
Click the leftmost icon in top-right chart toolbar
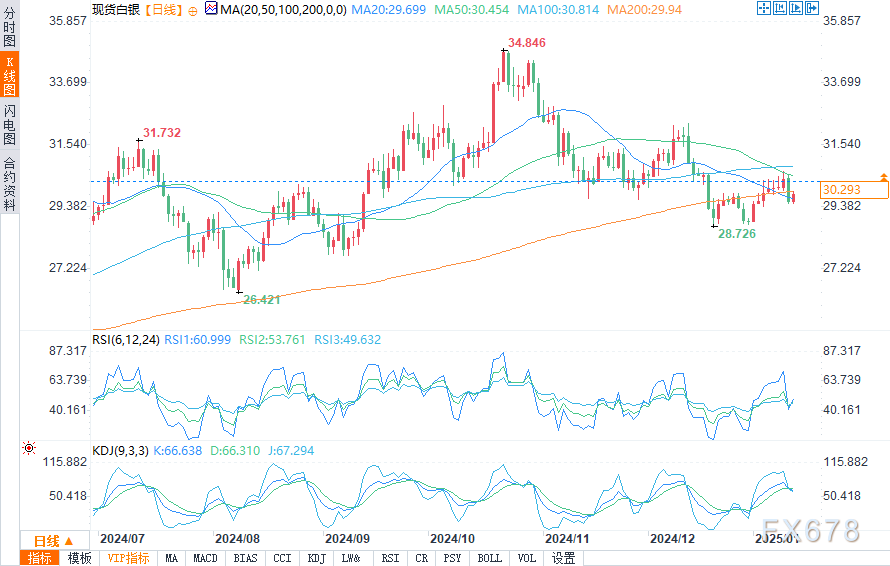764,8
